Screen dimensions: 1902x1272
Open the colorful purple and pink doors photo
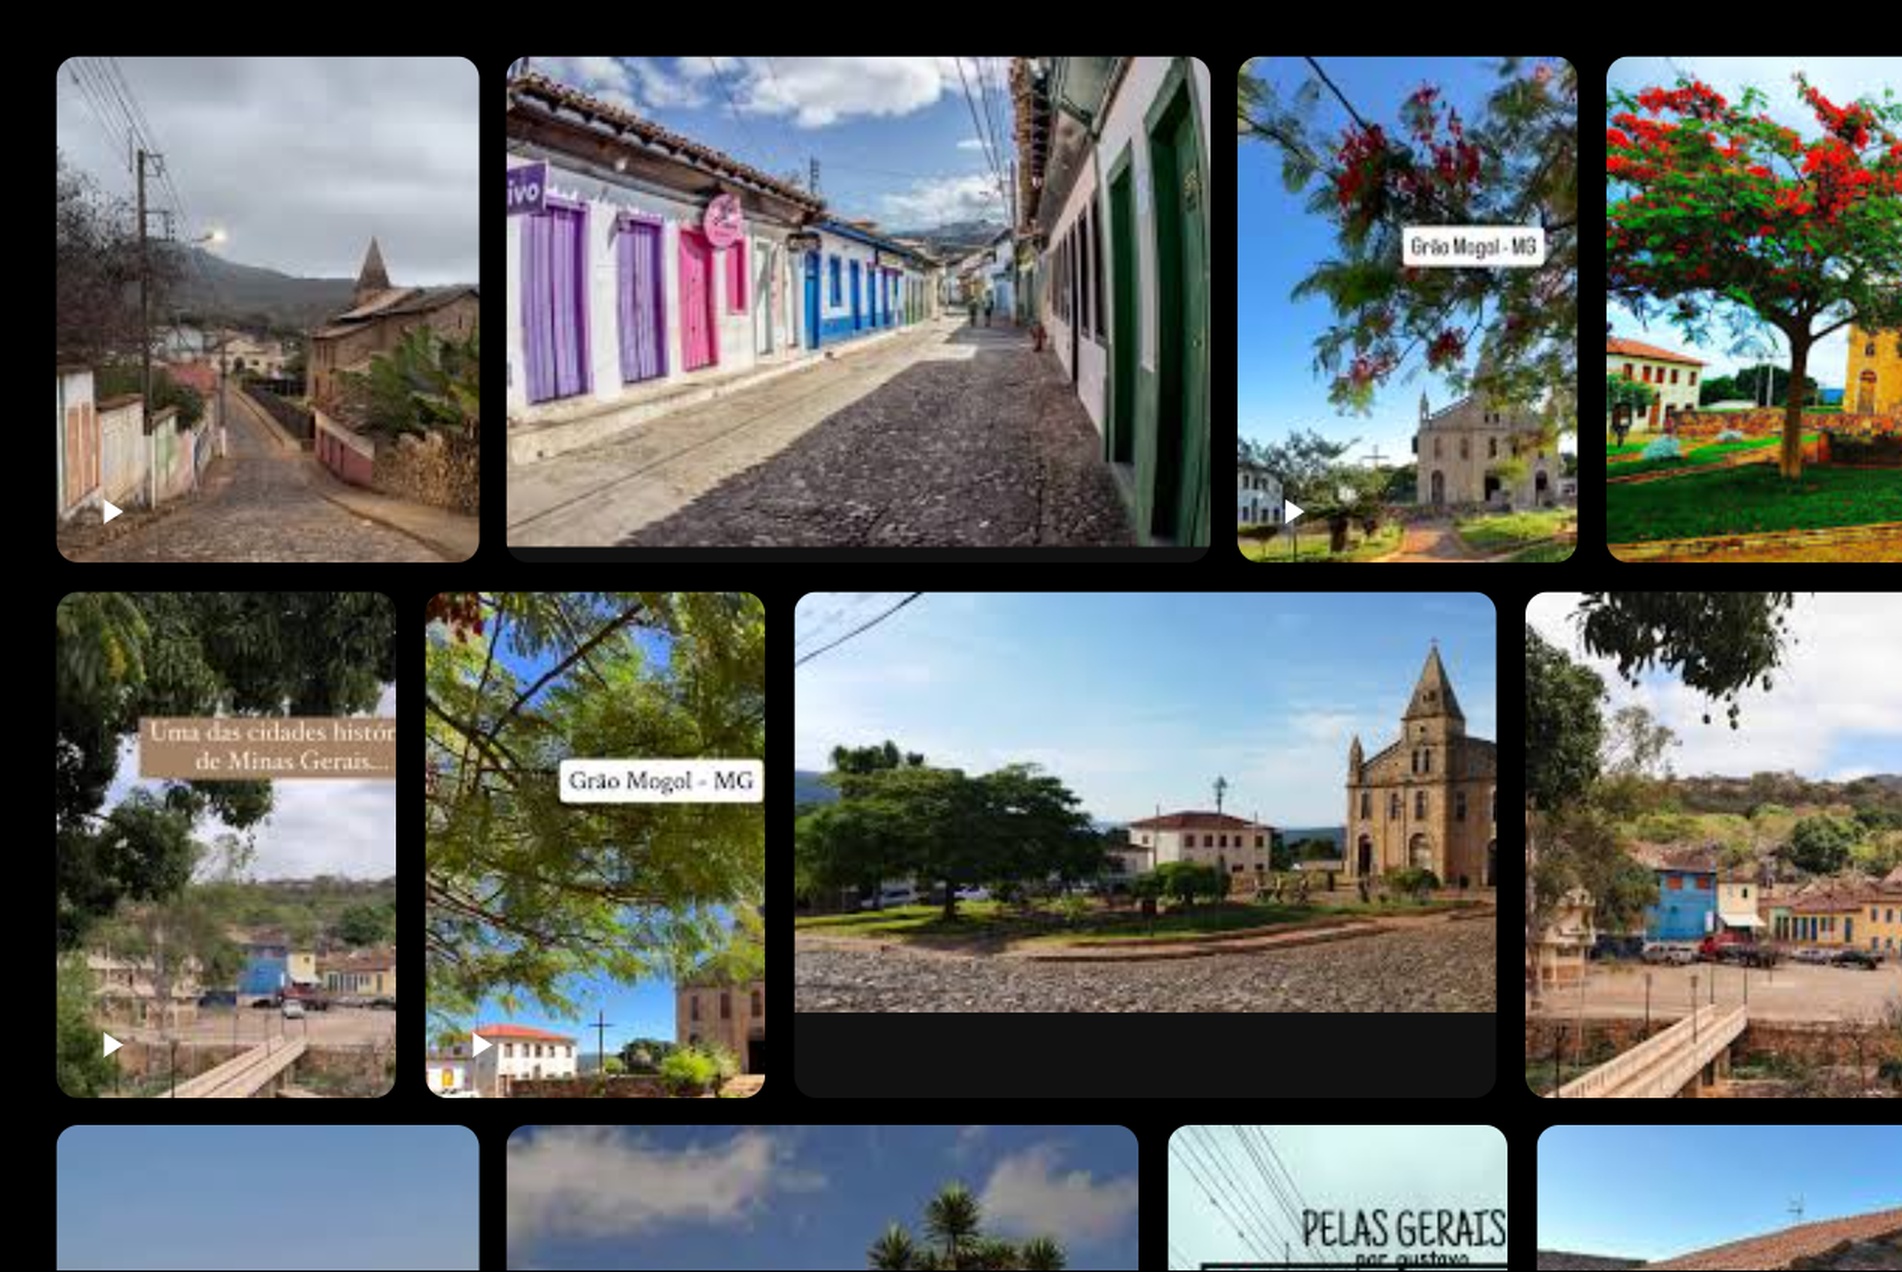[857, 300]
